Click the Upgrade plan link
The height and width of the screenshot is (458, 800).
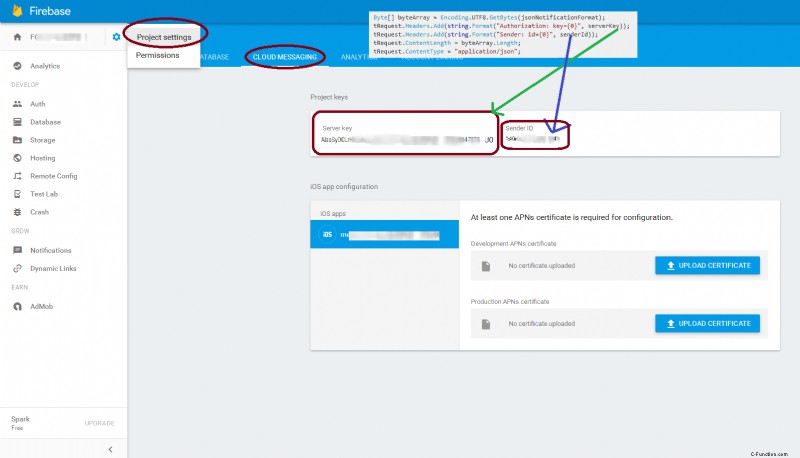pyautogui.click(x=99, y=423)
